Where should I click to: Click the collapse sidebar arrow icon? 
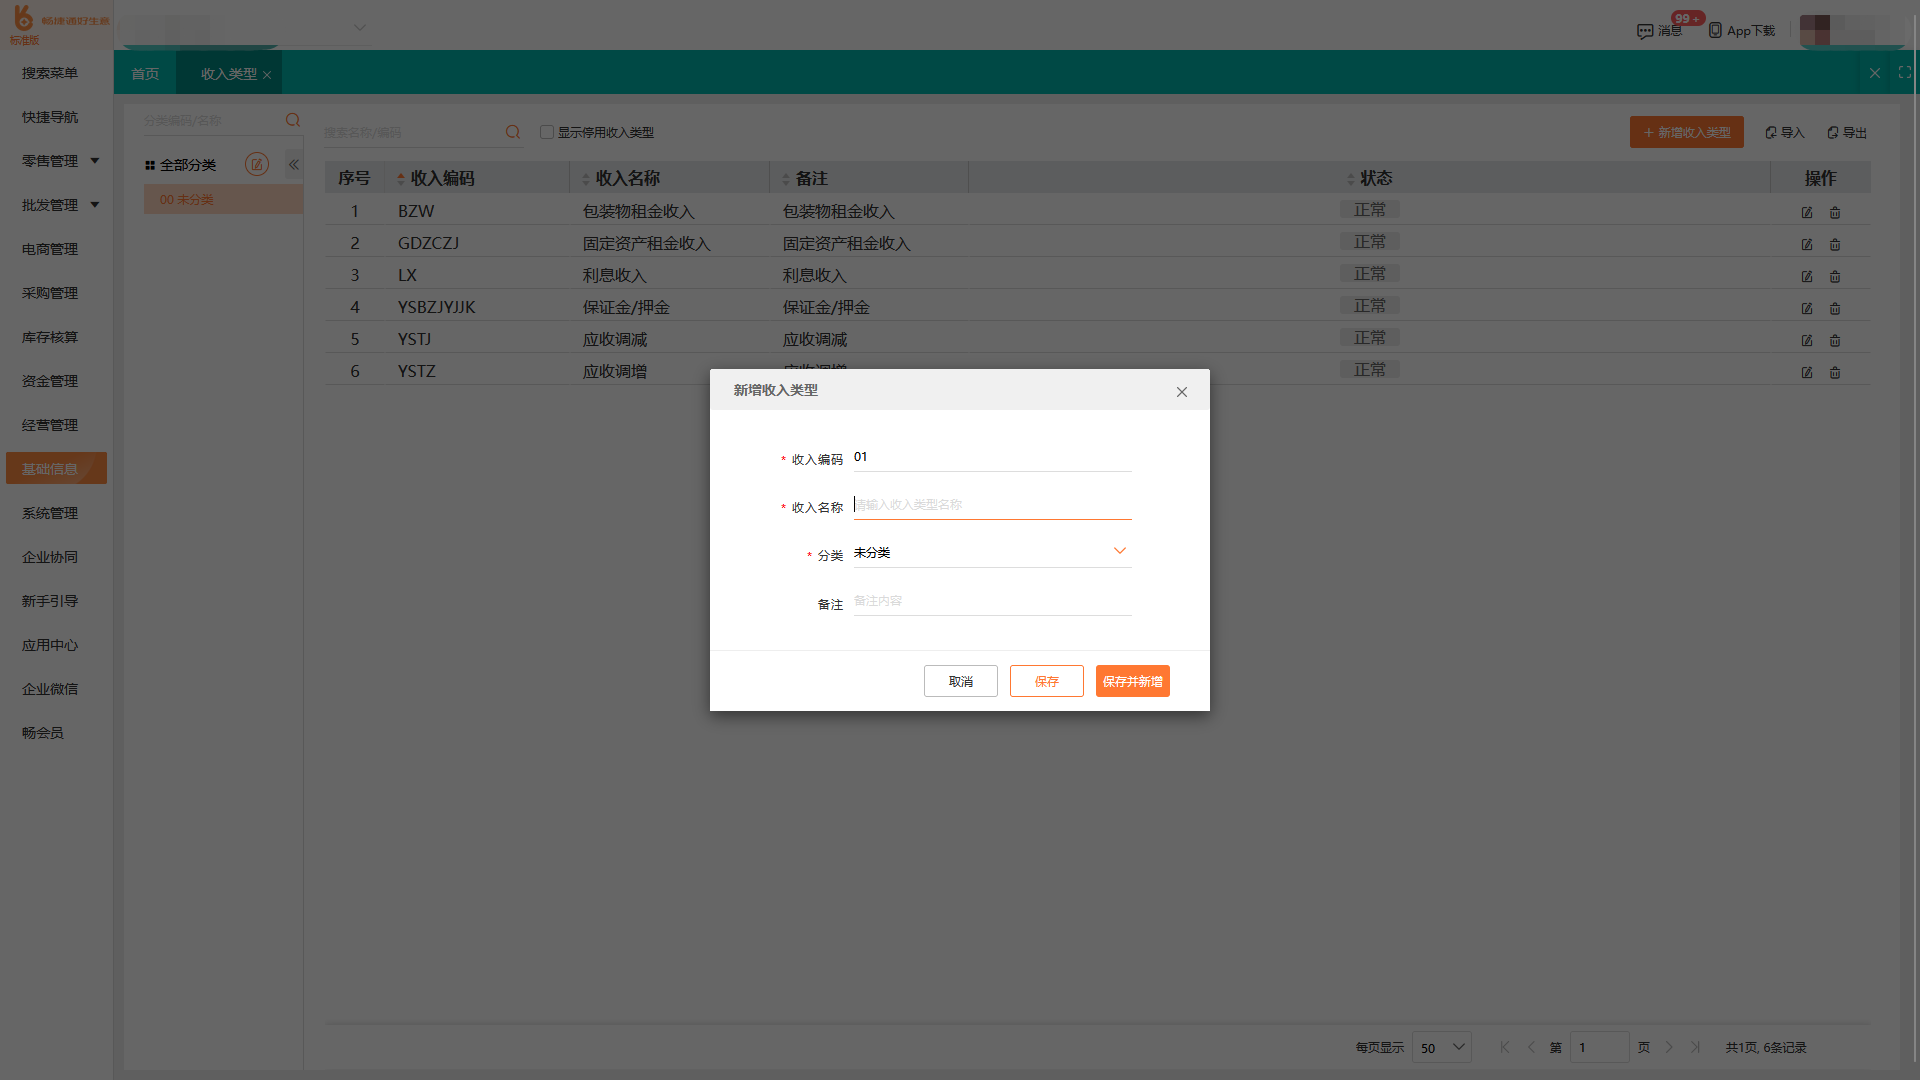coord(294,165)
